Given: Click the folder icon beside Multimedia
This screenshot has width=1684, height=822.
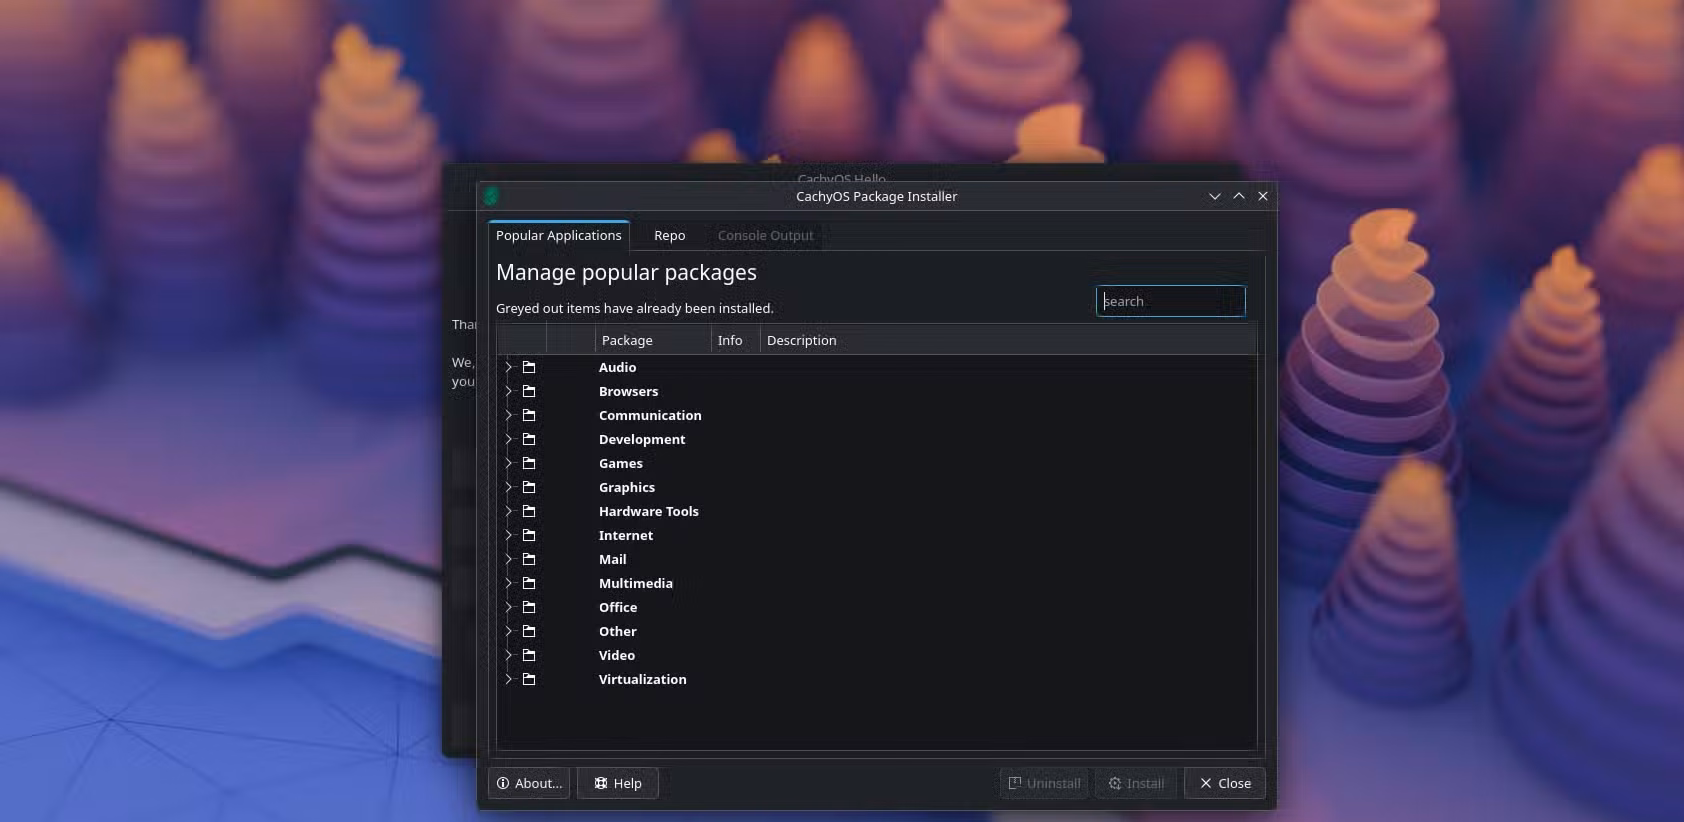Looking at the screenshot, I should pyautogui.click(x=529, y=583).
